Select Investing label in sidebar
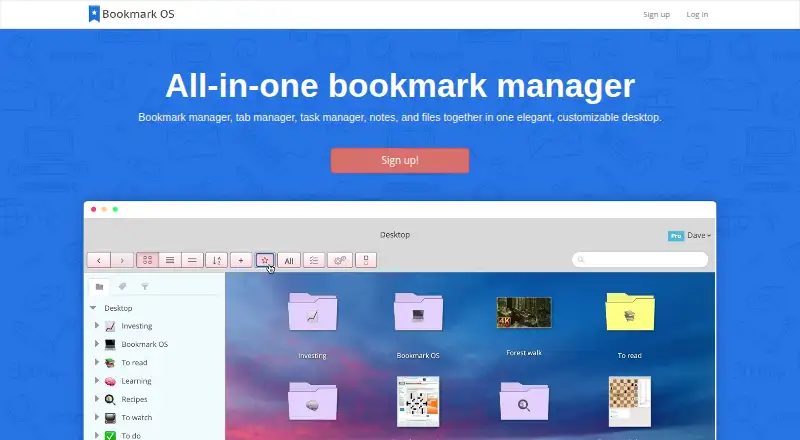Viewport: 800px width, 440px height. 137,326
